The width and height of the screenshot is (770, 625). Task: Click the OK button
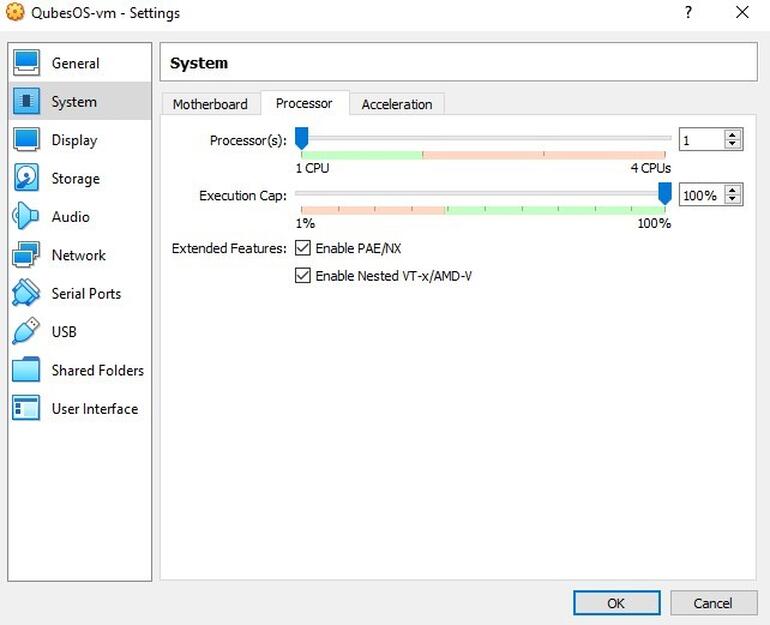[616, 602]
